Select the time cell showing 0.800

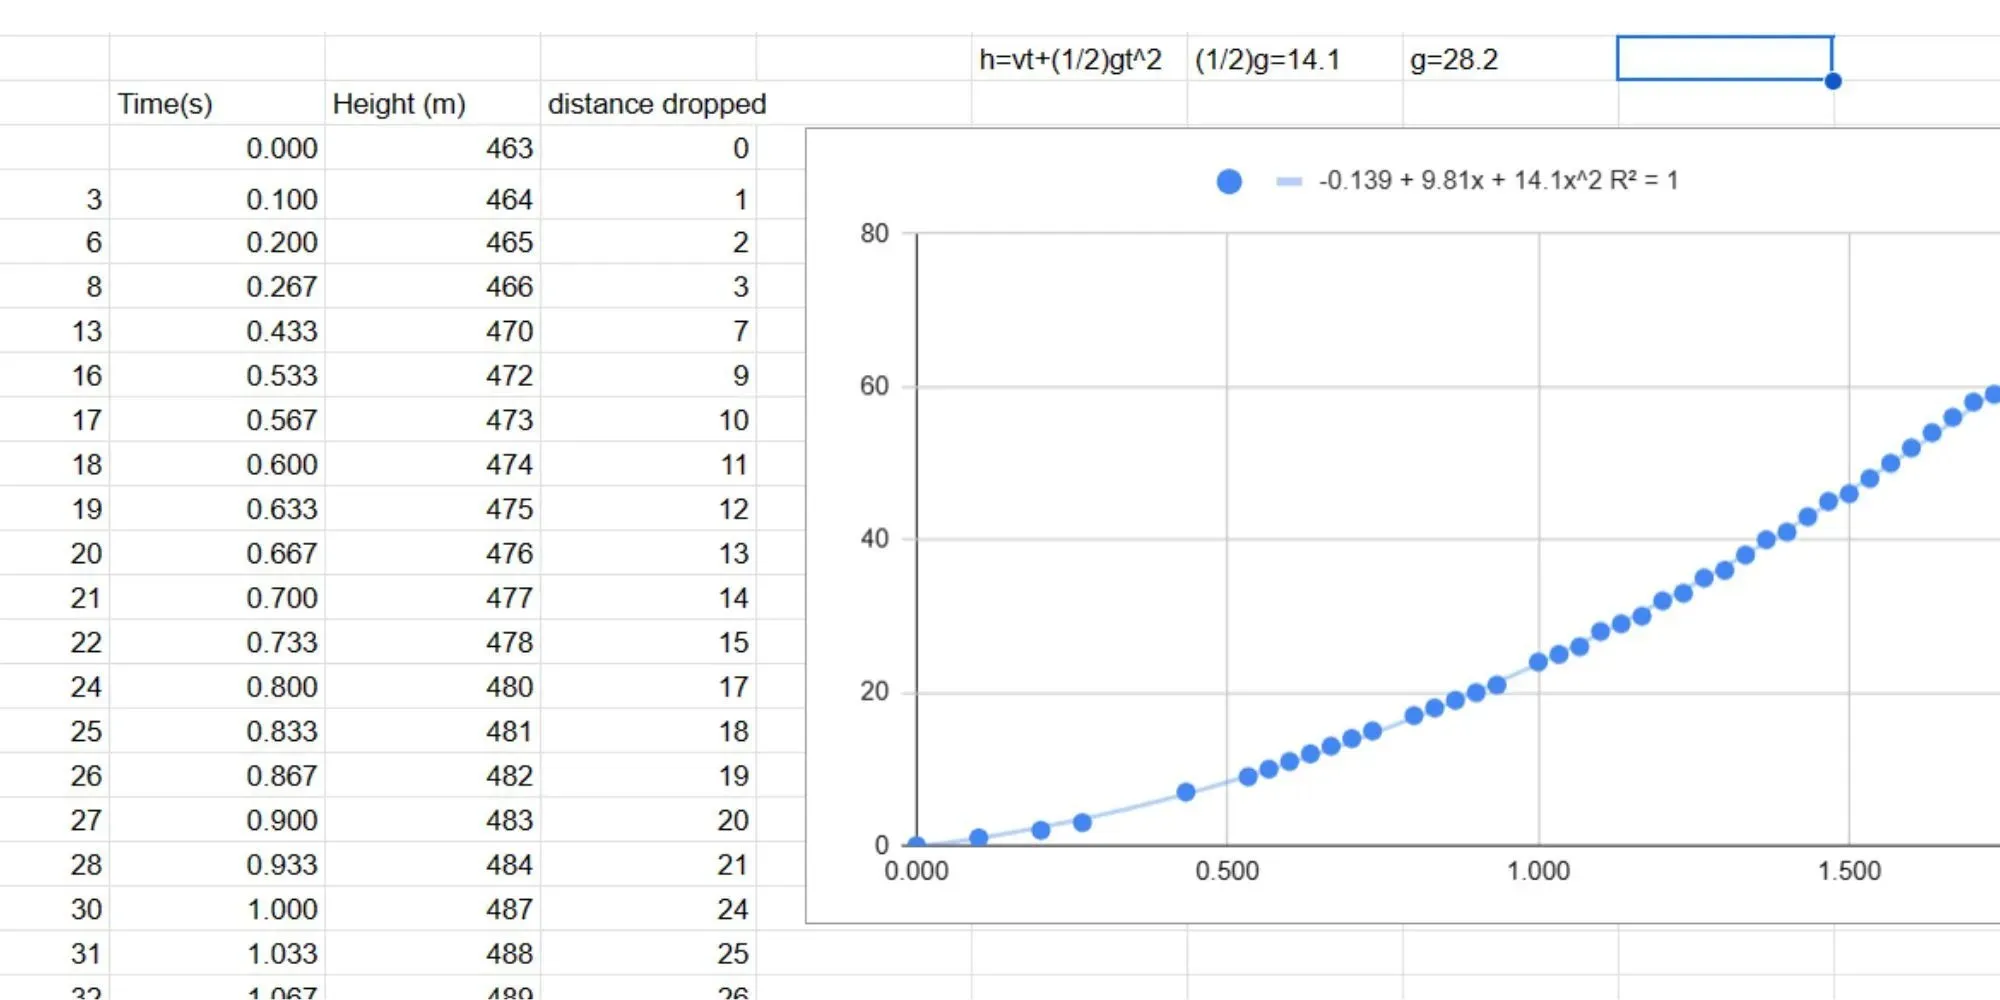217,686
